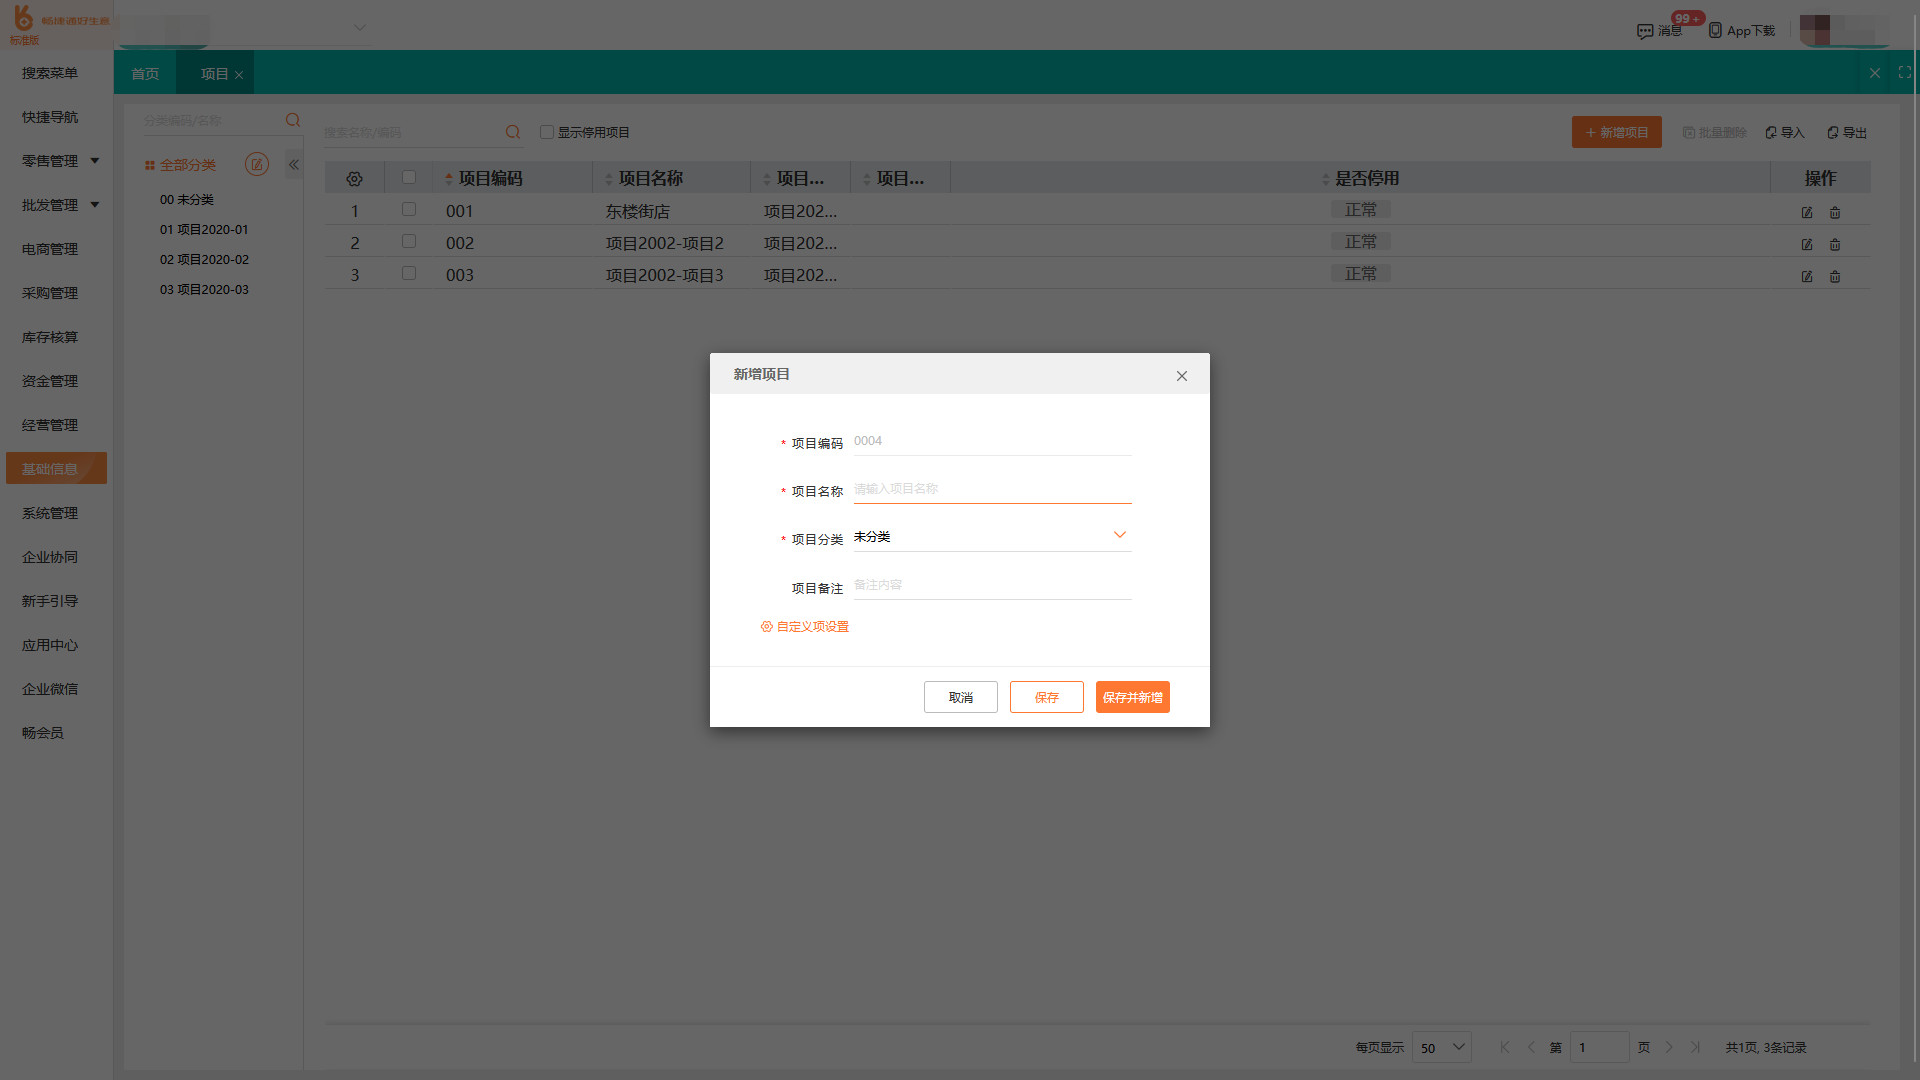Screen dimensions: 1920x1080
Task: Click 保存并新增 button in dialog
Action: tap(1133, 696)
